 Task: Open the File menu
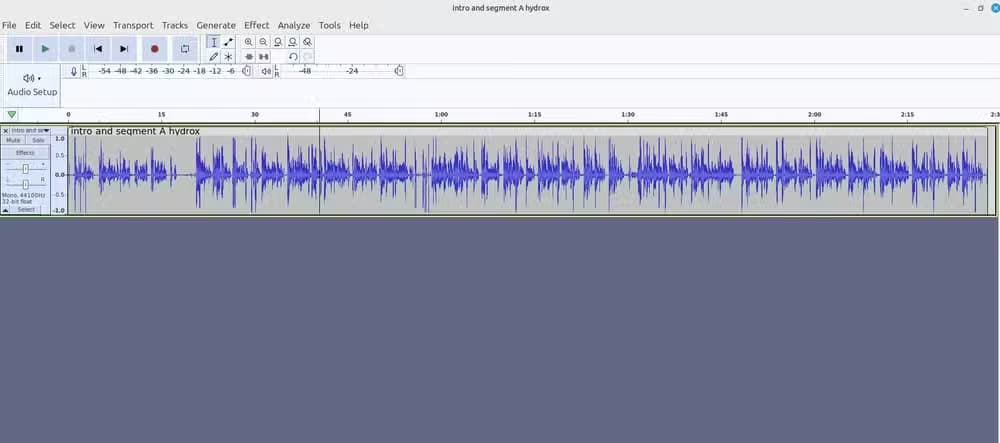point(10,25)
